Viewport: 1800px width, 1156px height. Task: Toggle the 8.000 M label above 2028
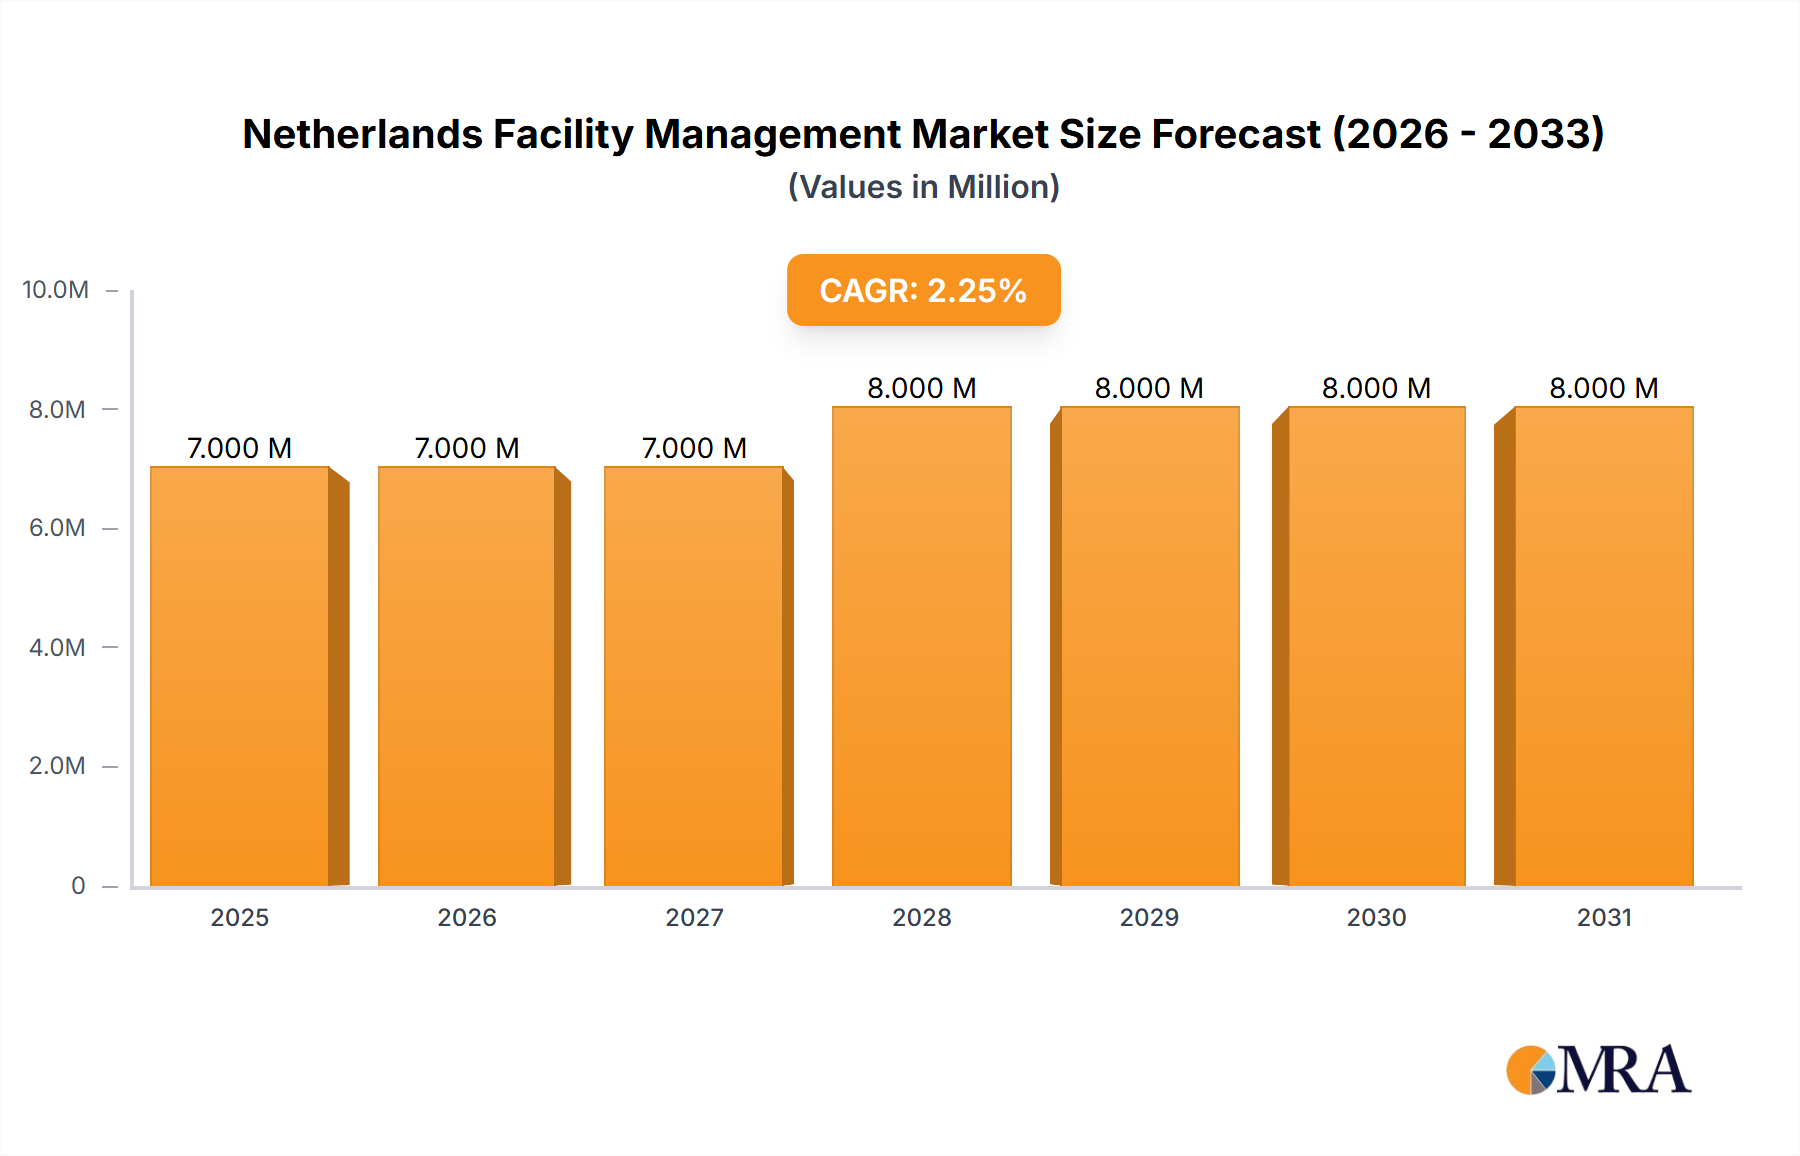tap(921, 388)
